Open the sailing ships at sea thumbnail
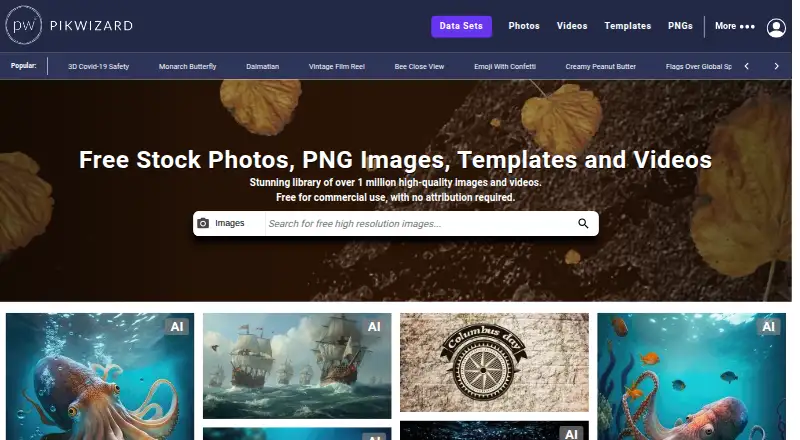The image size is (800, 440). pyautogui.click(x=297, y=365)
